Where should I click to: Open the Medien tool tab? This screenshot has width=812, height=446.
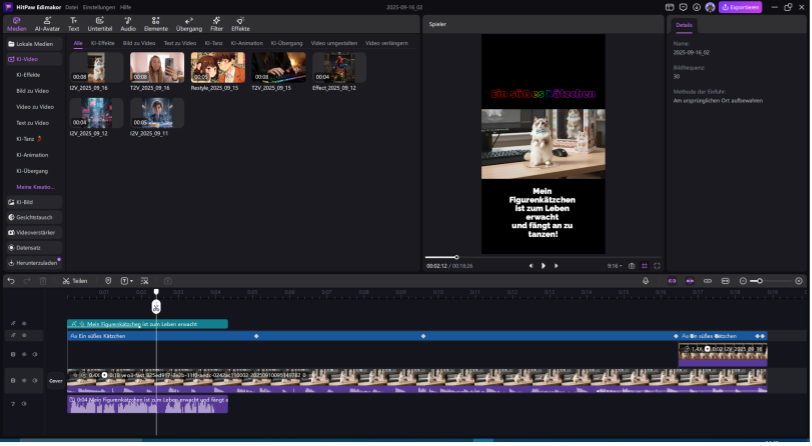coord(17,24)
